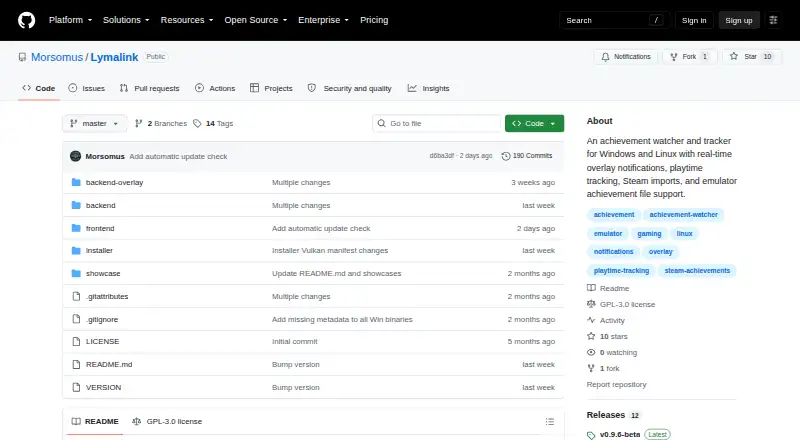This screenshot has width=800, height=440.
Task: View the 14 Tags link
Action: coord(213,124)
